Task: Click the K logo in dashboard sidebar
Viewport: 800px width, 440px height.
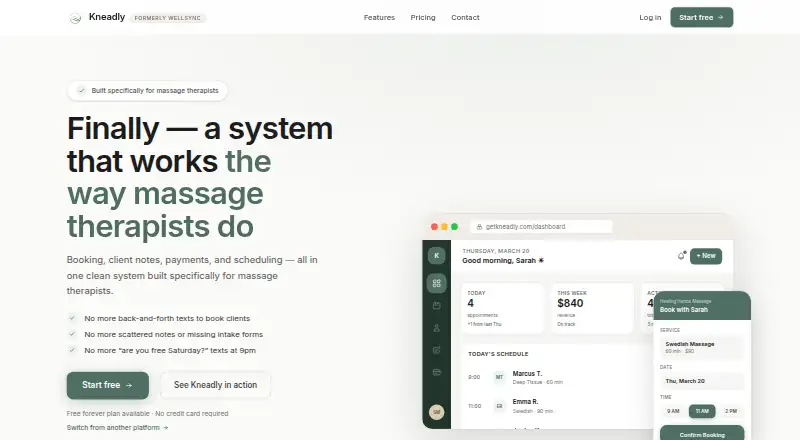Action: click(436, 256)
